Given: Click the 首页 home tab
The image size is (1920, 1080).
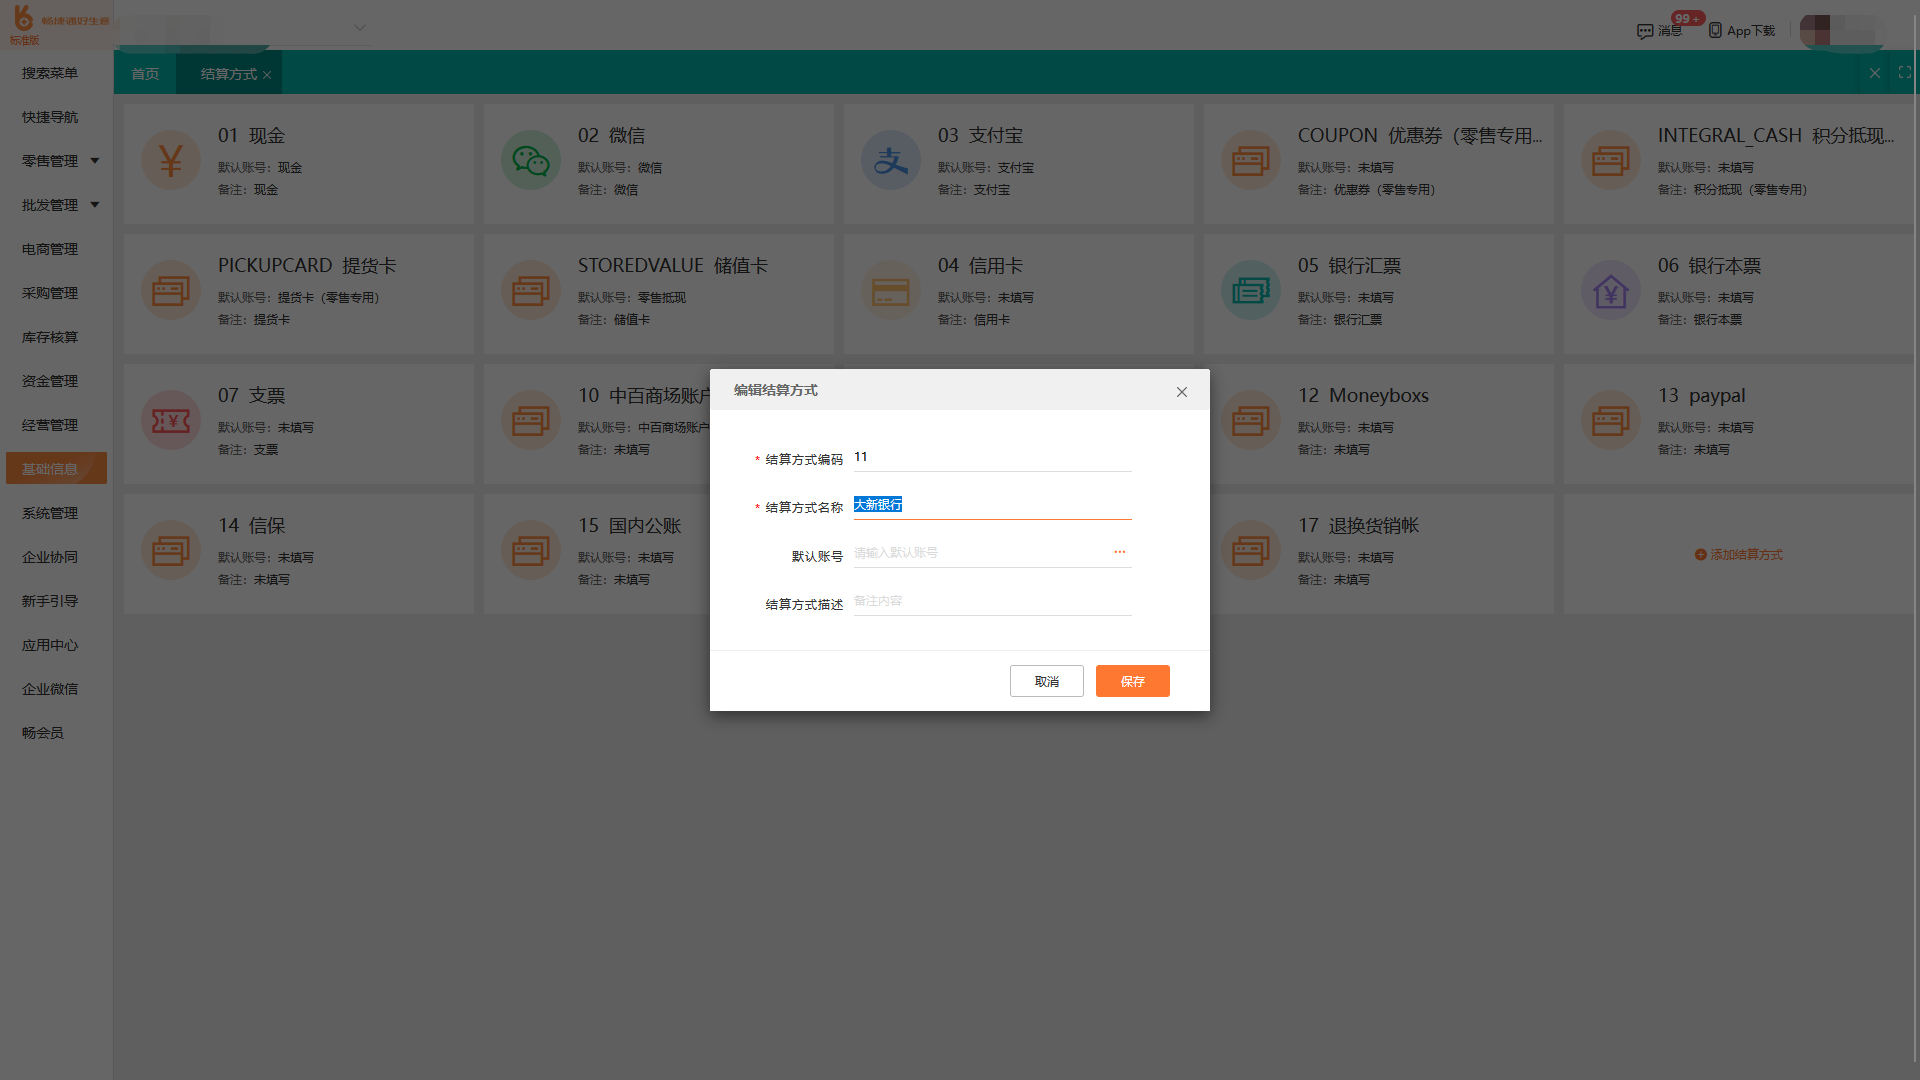Looking at the screenshot, I should point(144,74).
